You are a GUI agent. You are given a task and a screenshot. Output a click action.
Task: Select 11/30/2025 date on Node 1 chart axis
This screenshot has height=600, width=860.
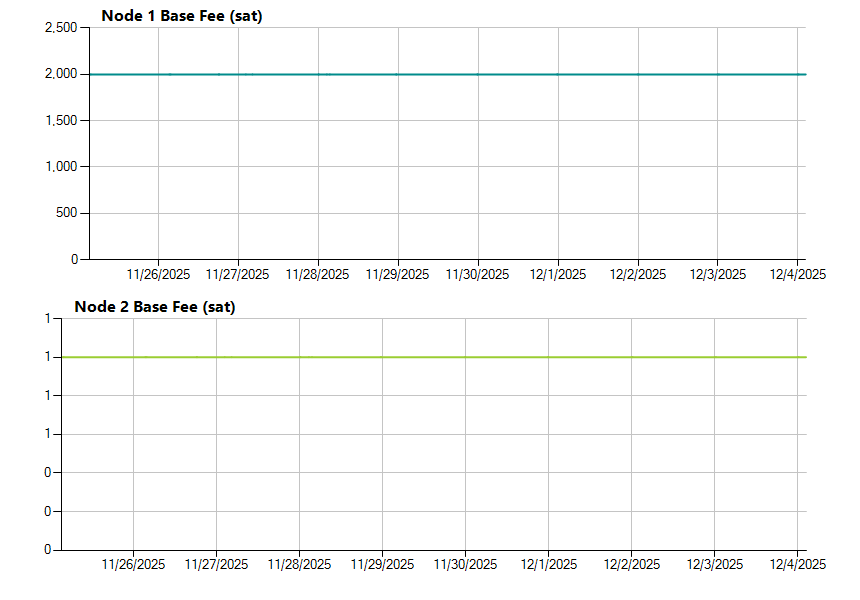[477, 274]
